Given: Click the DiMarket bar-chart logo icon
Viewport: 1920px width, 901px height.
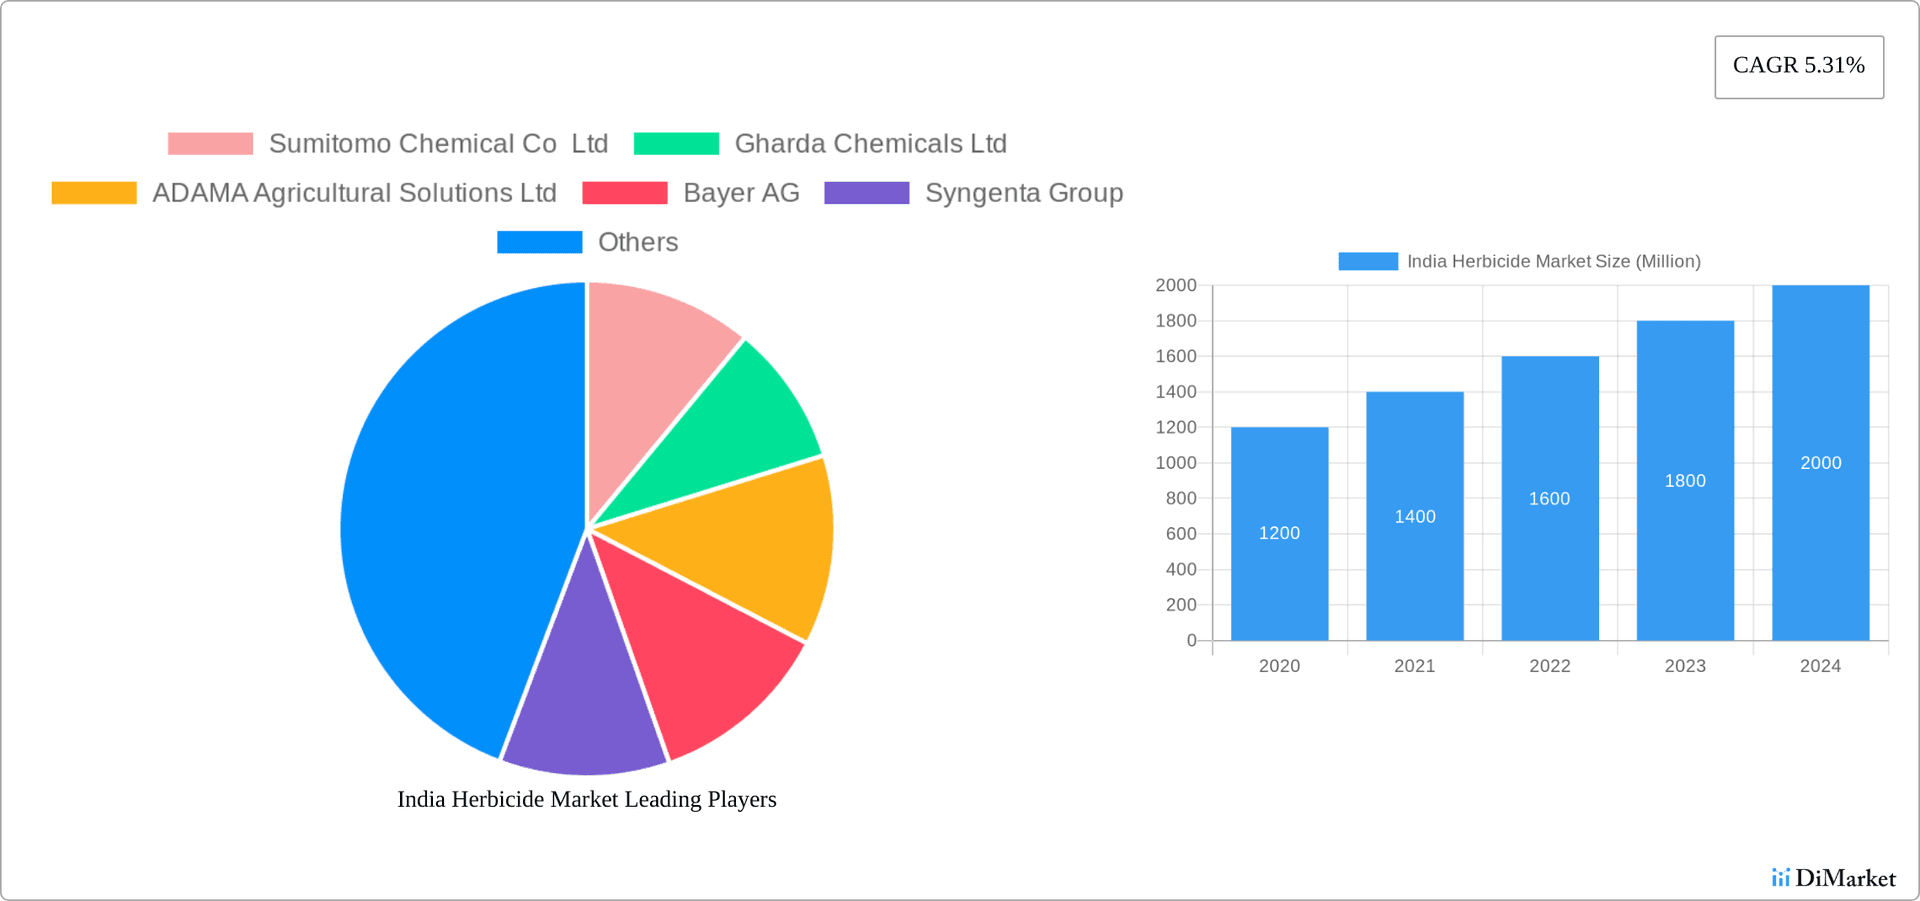Looking at the screenshot, I should click(1783, 877).
